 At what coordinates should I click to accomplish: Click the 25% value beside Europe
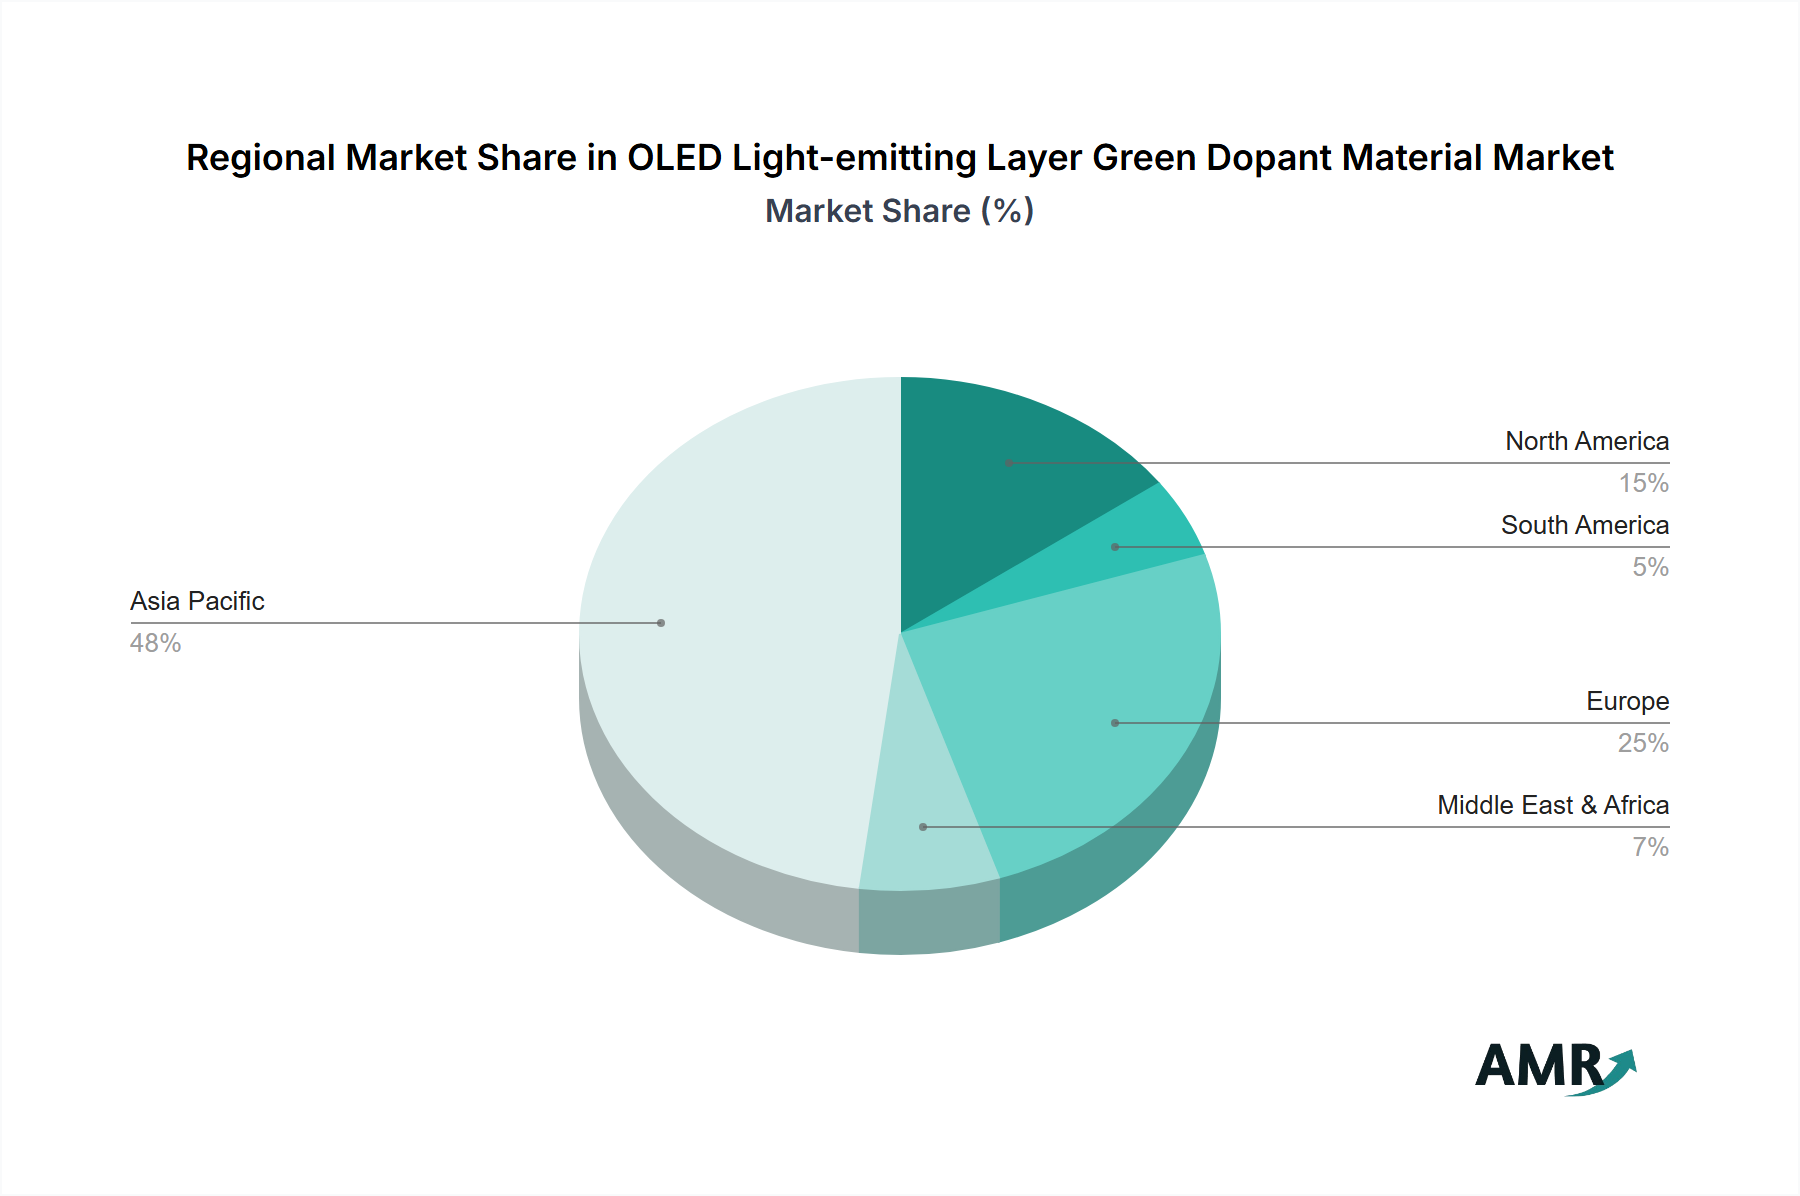(x=1644, y=743)
